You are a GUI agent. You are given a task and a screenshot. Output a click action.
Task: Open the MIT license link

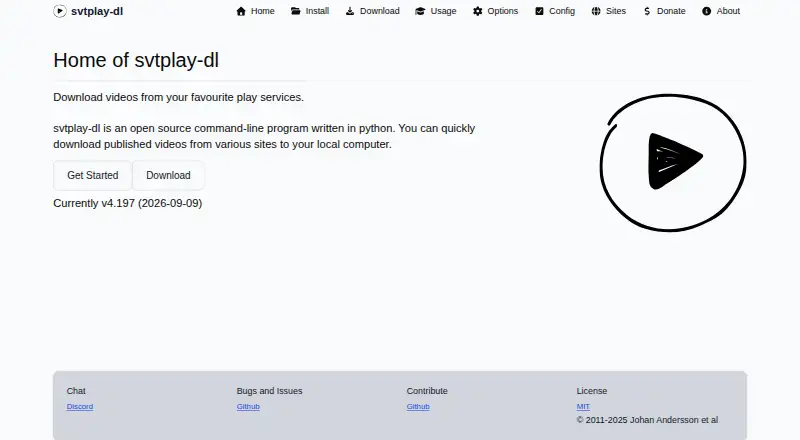click(583, 406)
